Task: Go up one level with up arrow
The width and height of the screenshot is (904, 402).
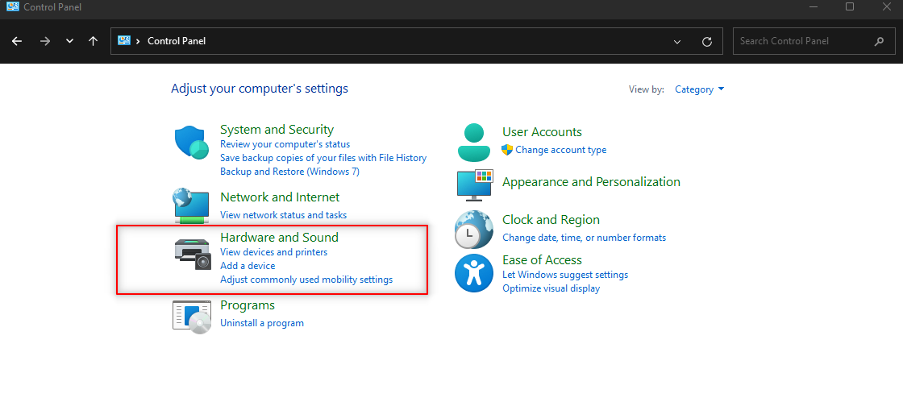Action: [93, 41]
